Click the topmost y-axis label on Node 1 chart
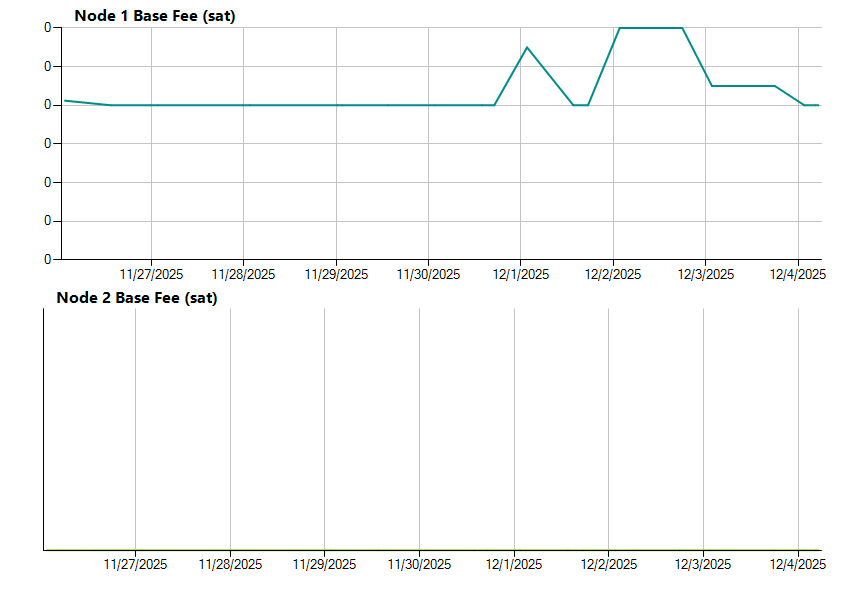This screenshot has height=600, width=860. point(46,27)
